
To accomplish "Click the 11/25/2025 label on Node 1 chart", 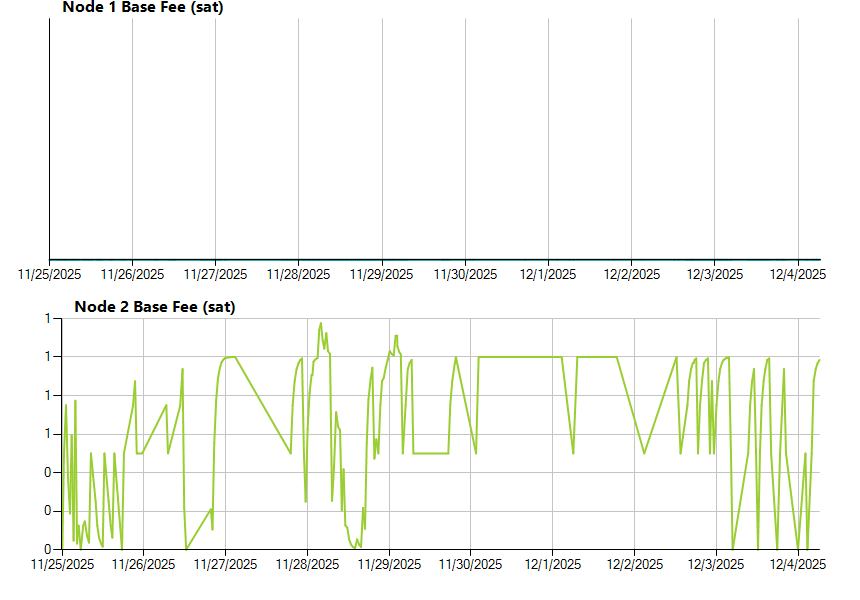I will click(52, 273).
